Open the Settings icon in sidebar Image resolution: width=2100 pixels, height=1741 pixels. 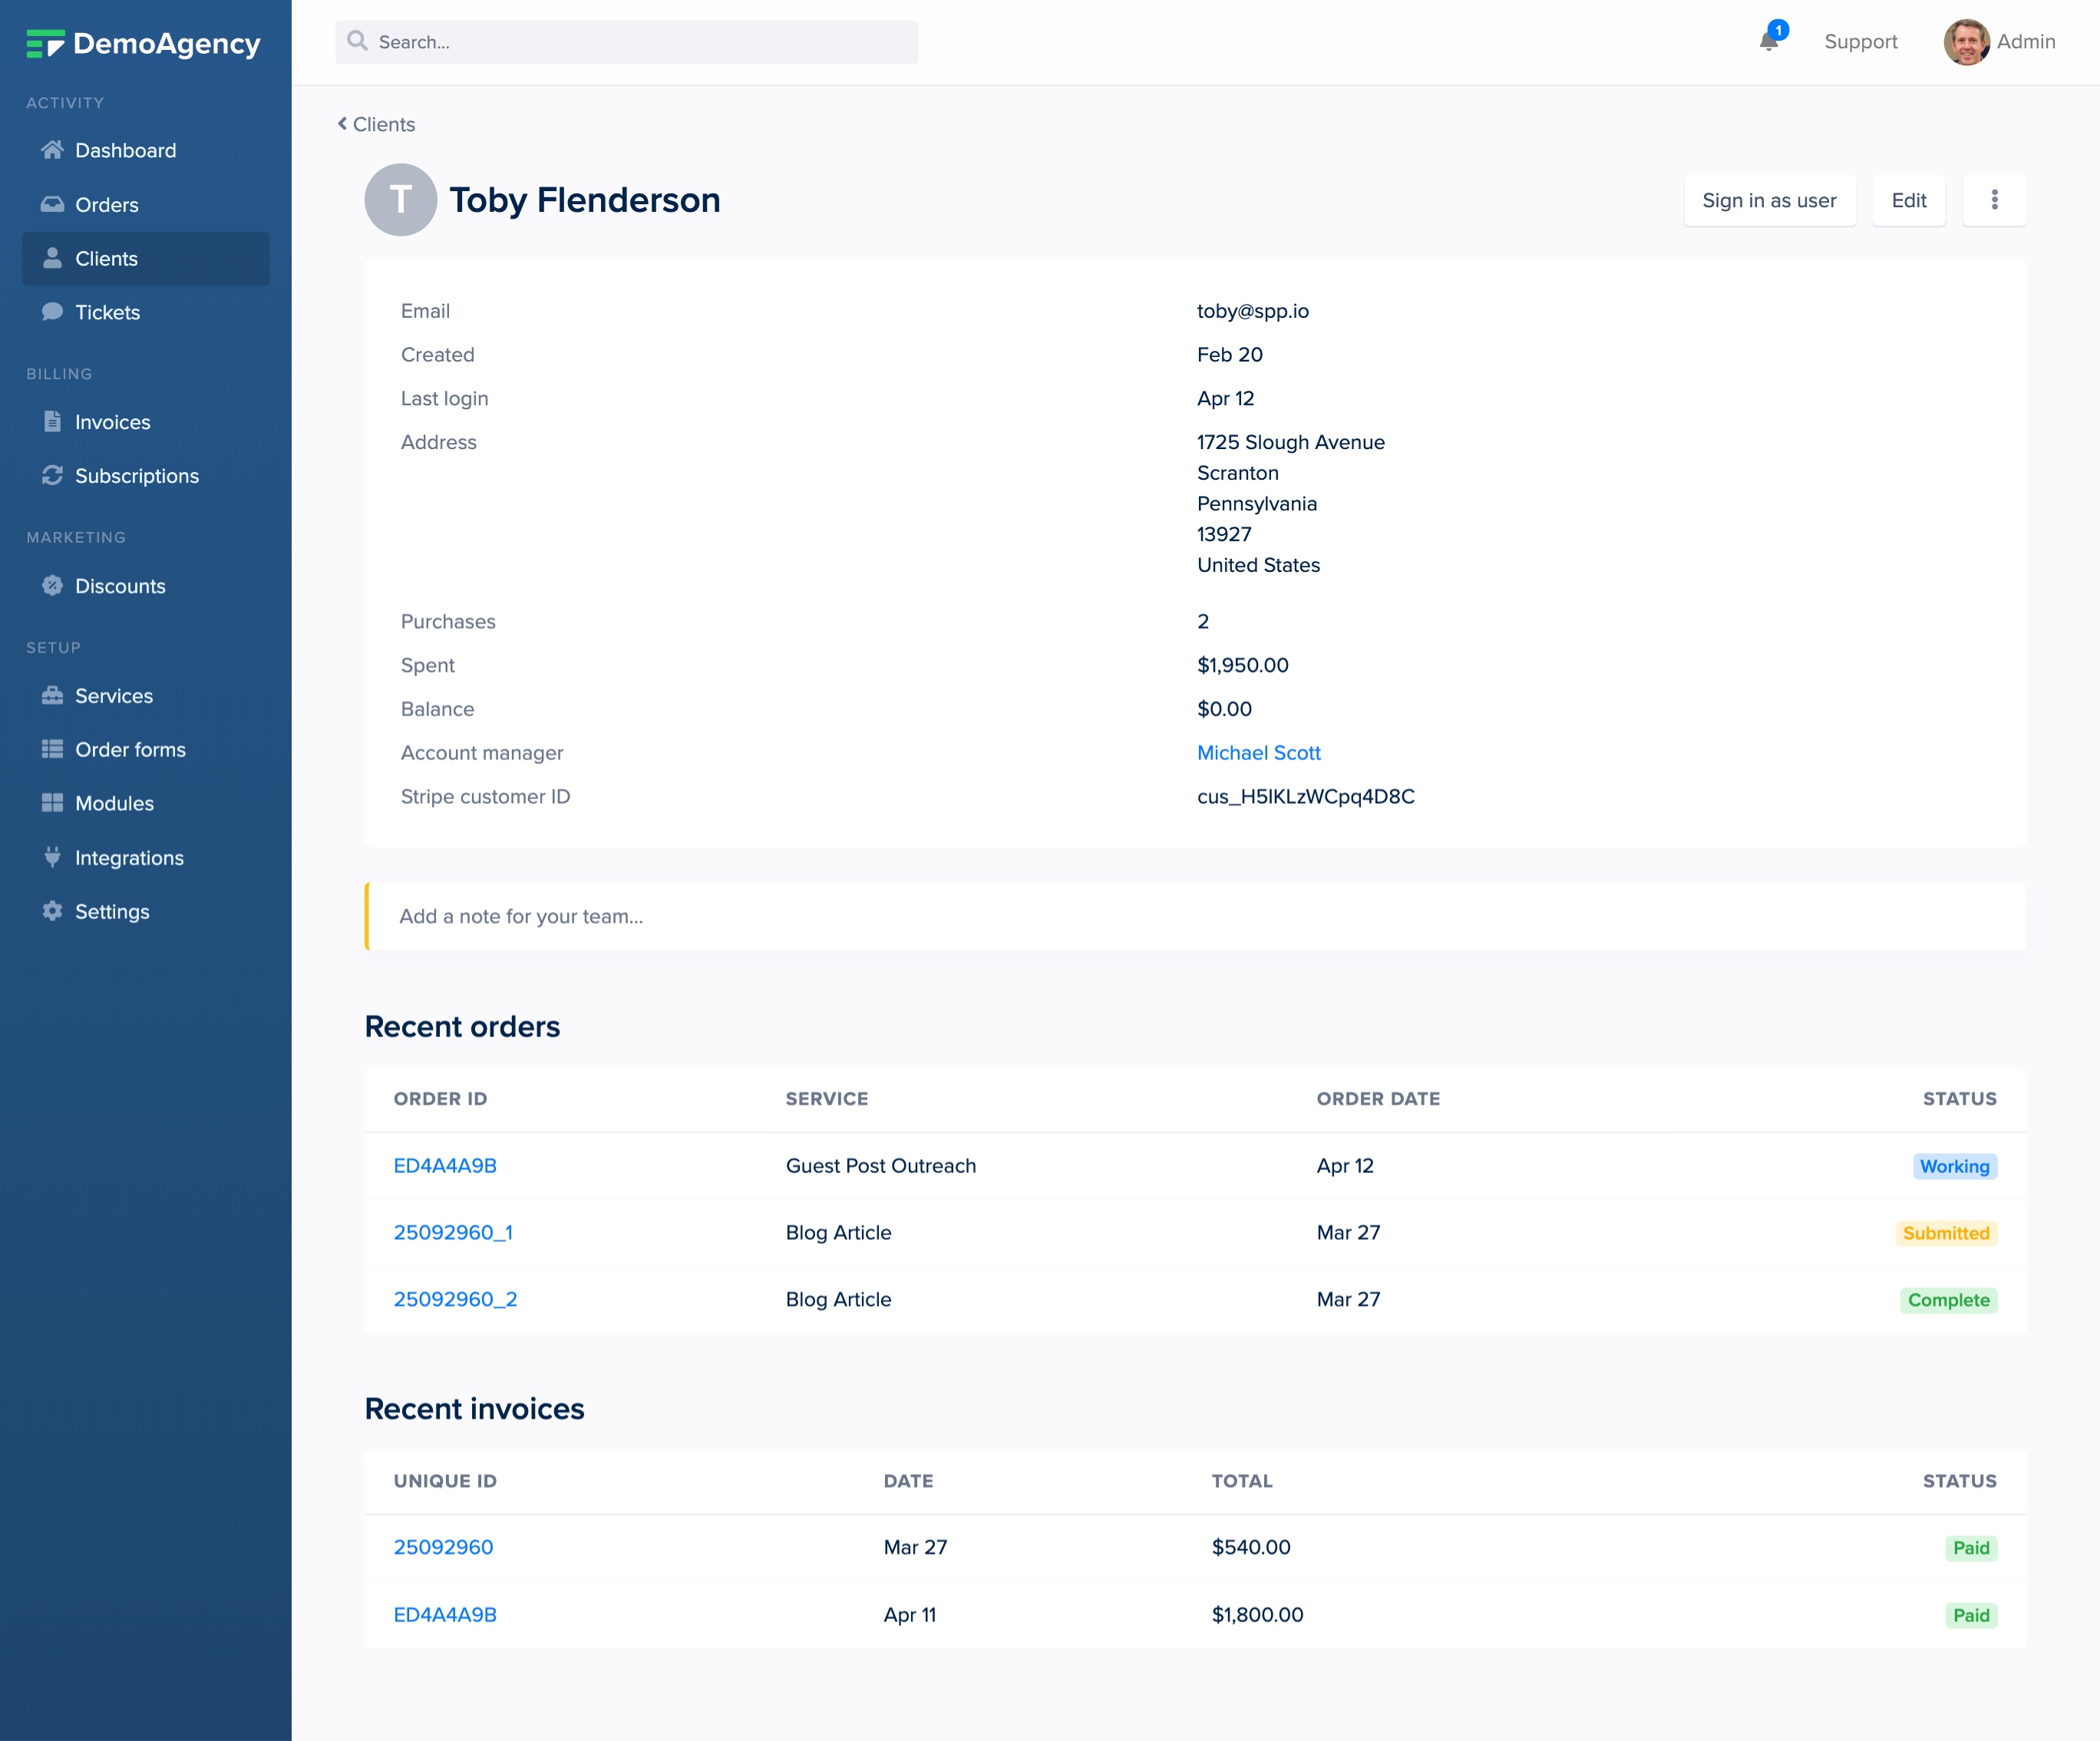coord(52,910)
